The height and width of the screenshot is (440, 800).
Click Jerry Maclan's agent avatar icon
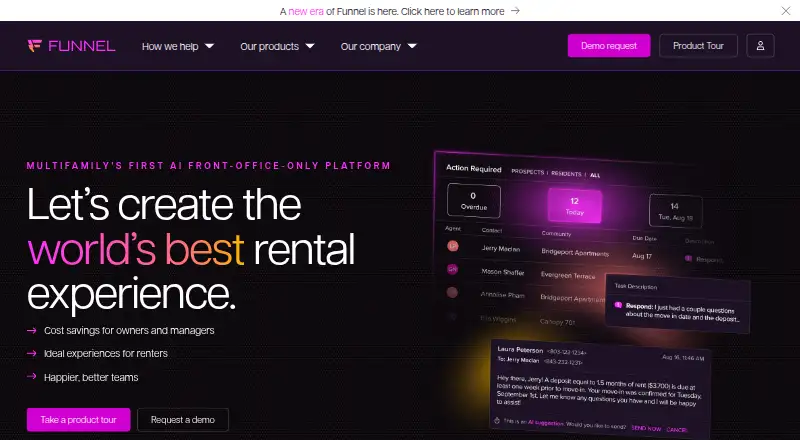tap(453, 246)
